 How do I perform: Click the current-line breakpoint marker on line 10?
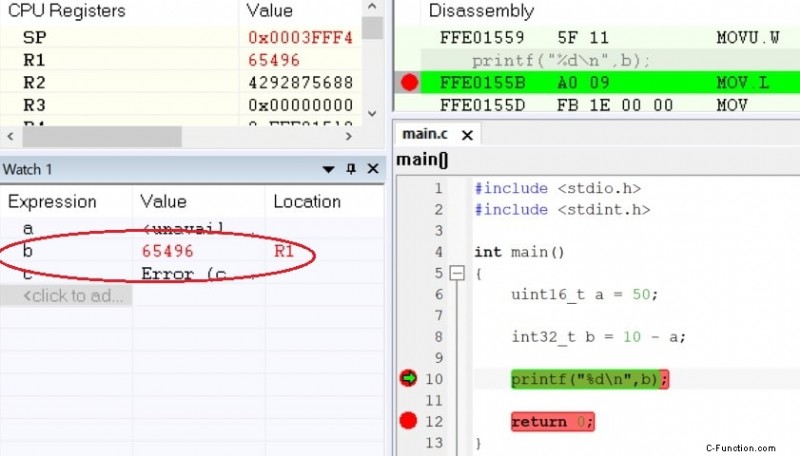tap(408, 378)
